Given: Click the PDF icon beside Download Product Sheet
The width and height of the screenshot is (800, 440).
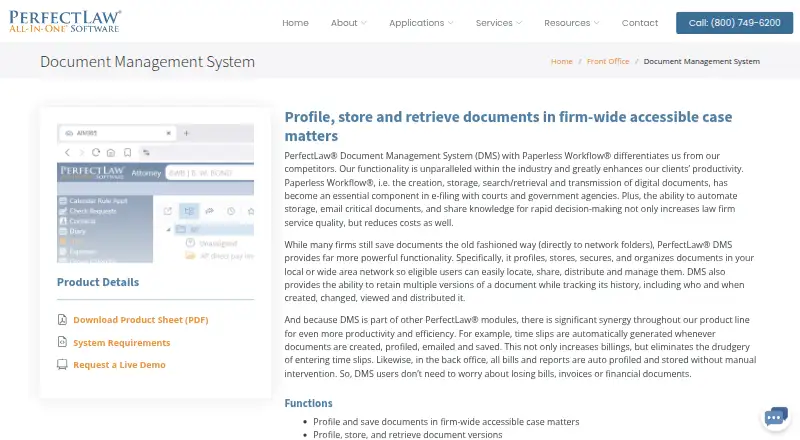Looking at the screenshot, I should 62,320.
